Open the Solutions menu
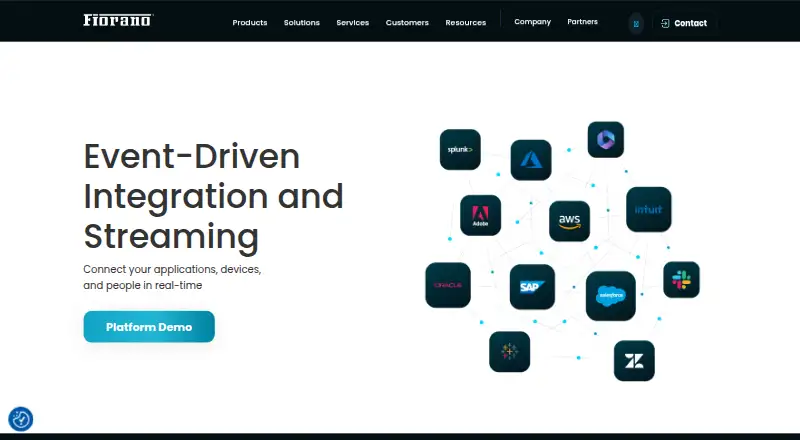This screenshot has height=440, width=800. click(302, 22)
